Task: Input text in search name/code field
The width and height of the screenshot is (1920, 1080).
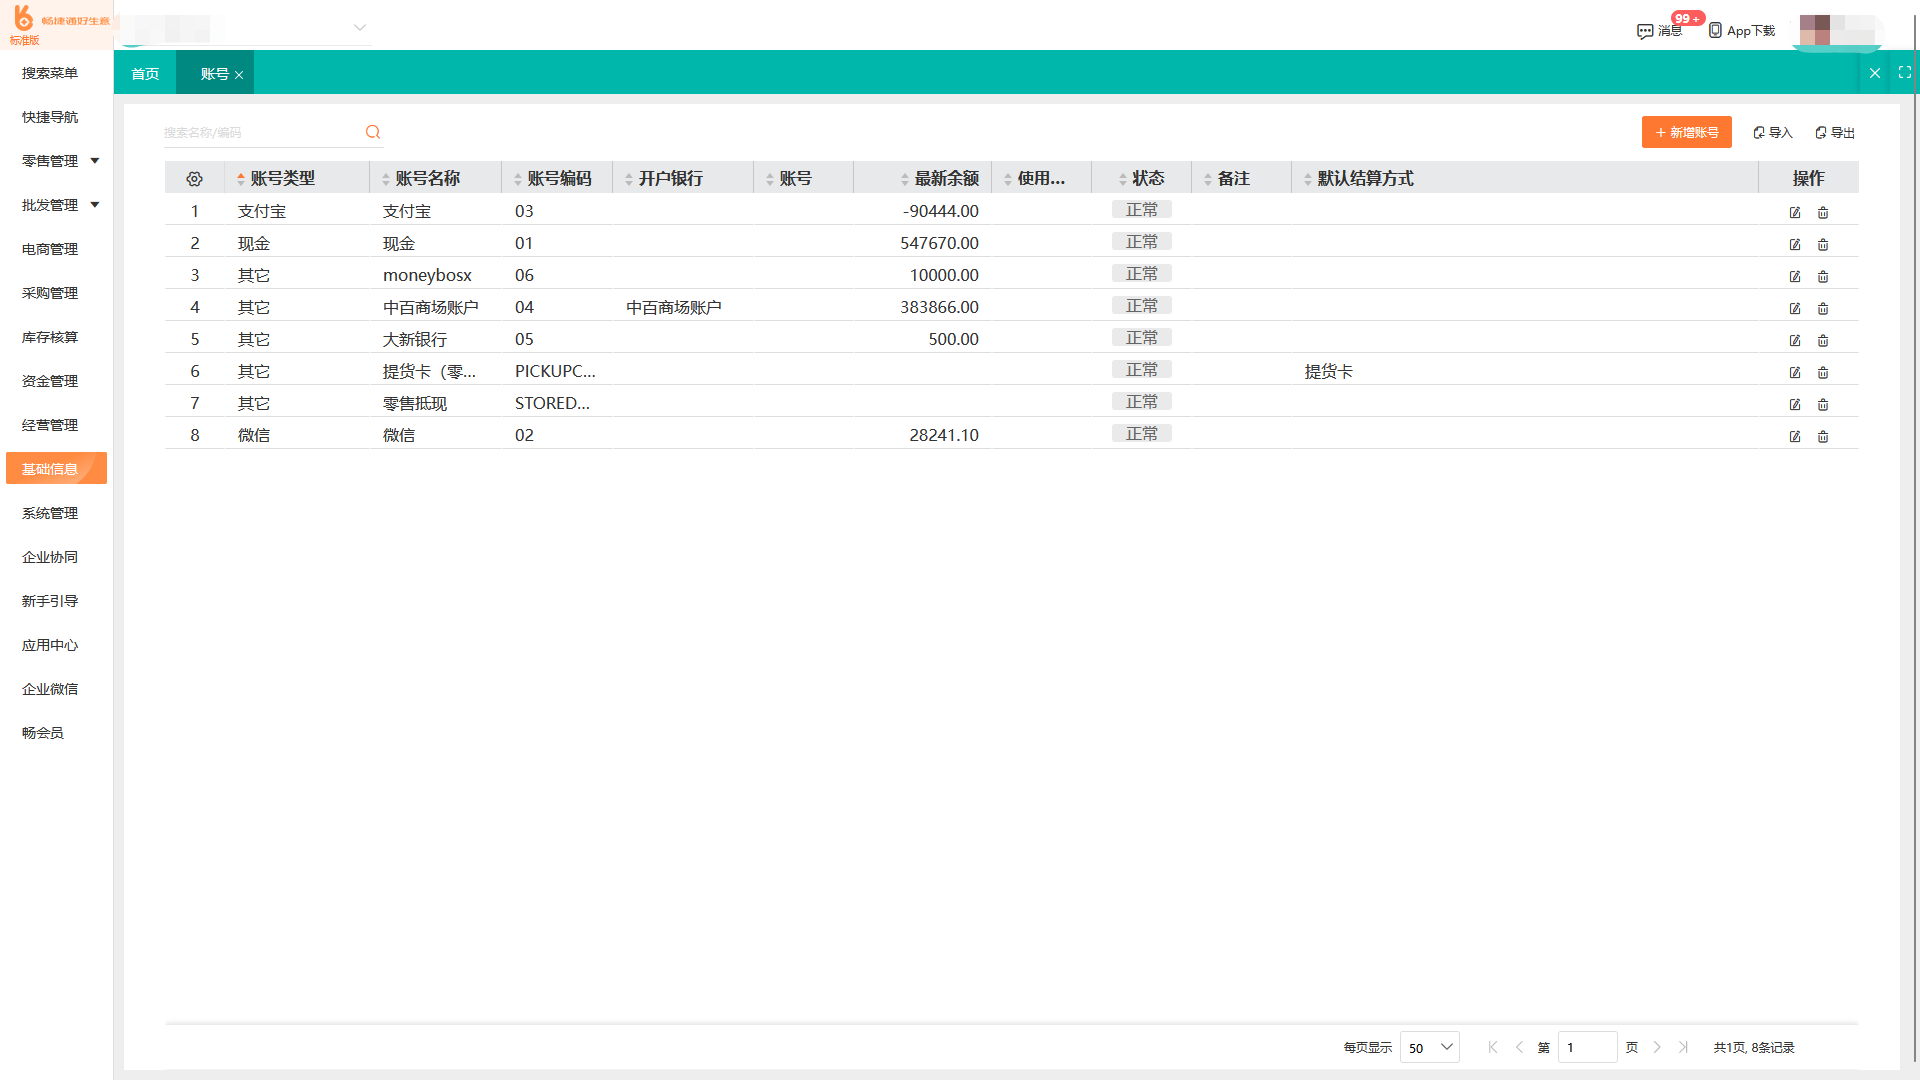Action: (x=258, y=131)
